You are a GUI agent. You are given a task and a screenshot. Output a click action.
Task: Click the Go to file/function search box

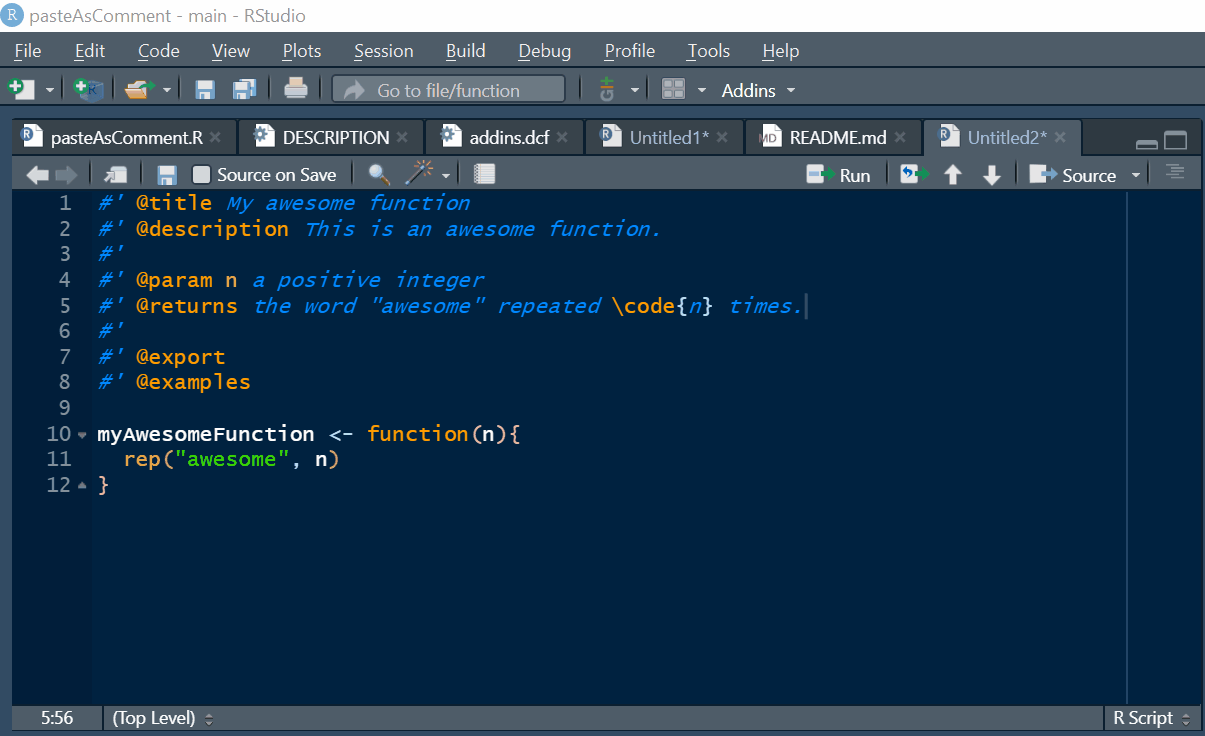(448, 90)
